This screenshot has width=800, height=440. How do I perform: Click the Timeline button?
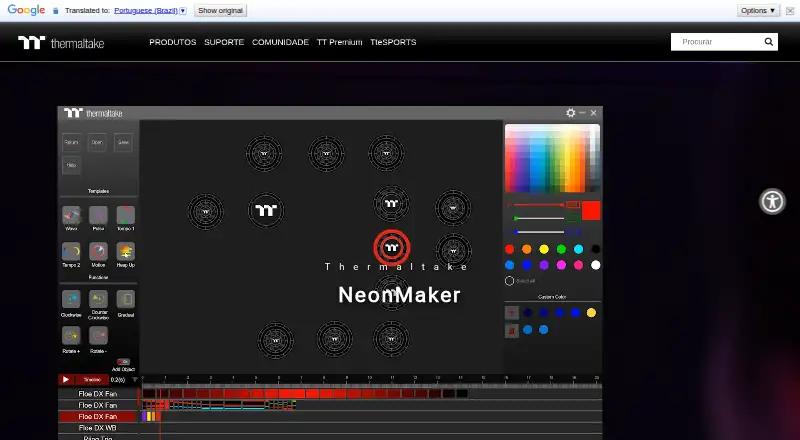pos(92,379)
